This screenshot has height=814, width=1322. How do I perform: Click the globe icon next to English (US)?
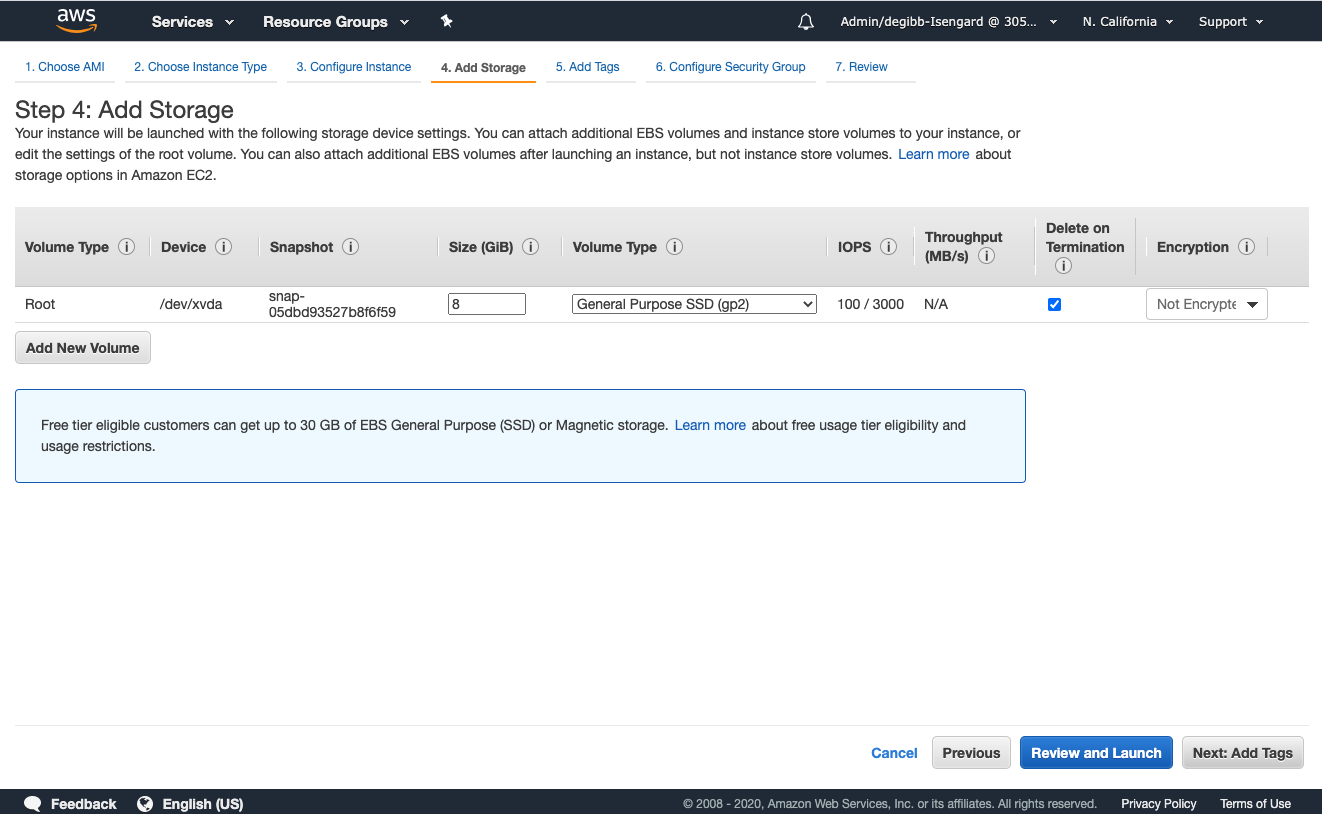(x=147, y=803)
